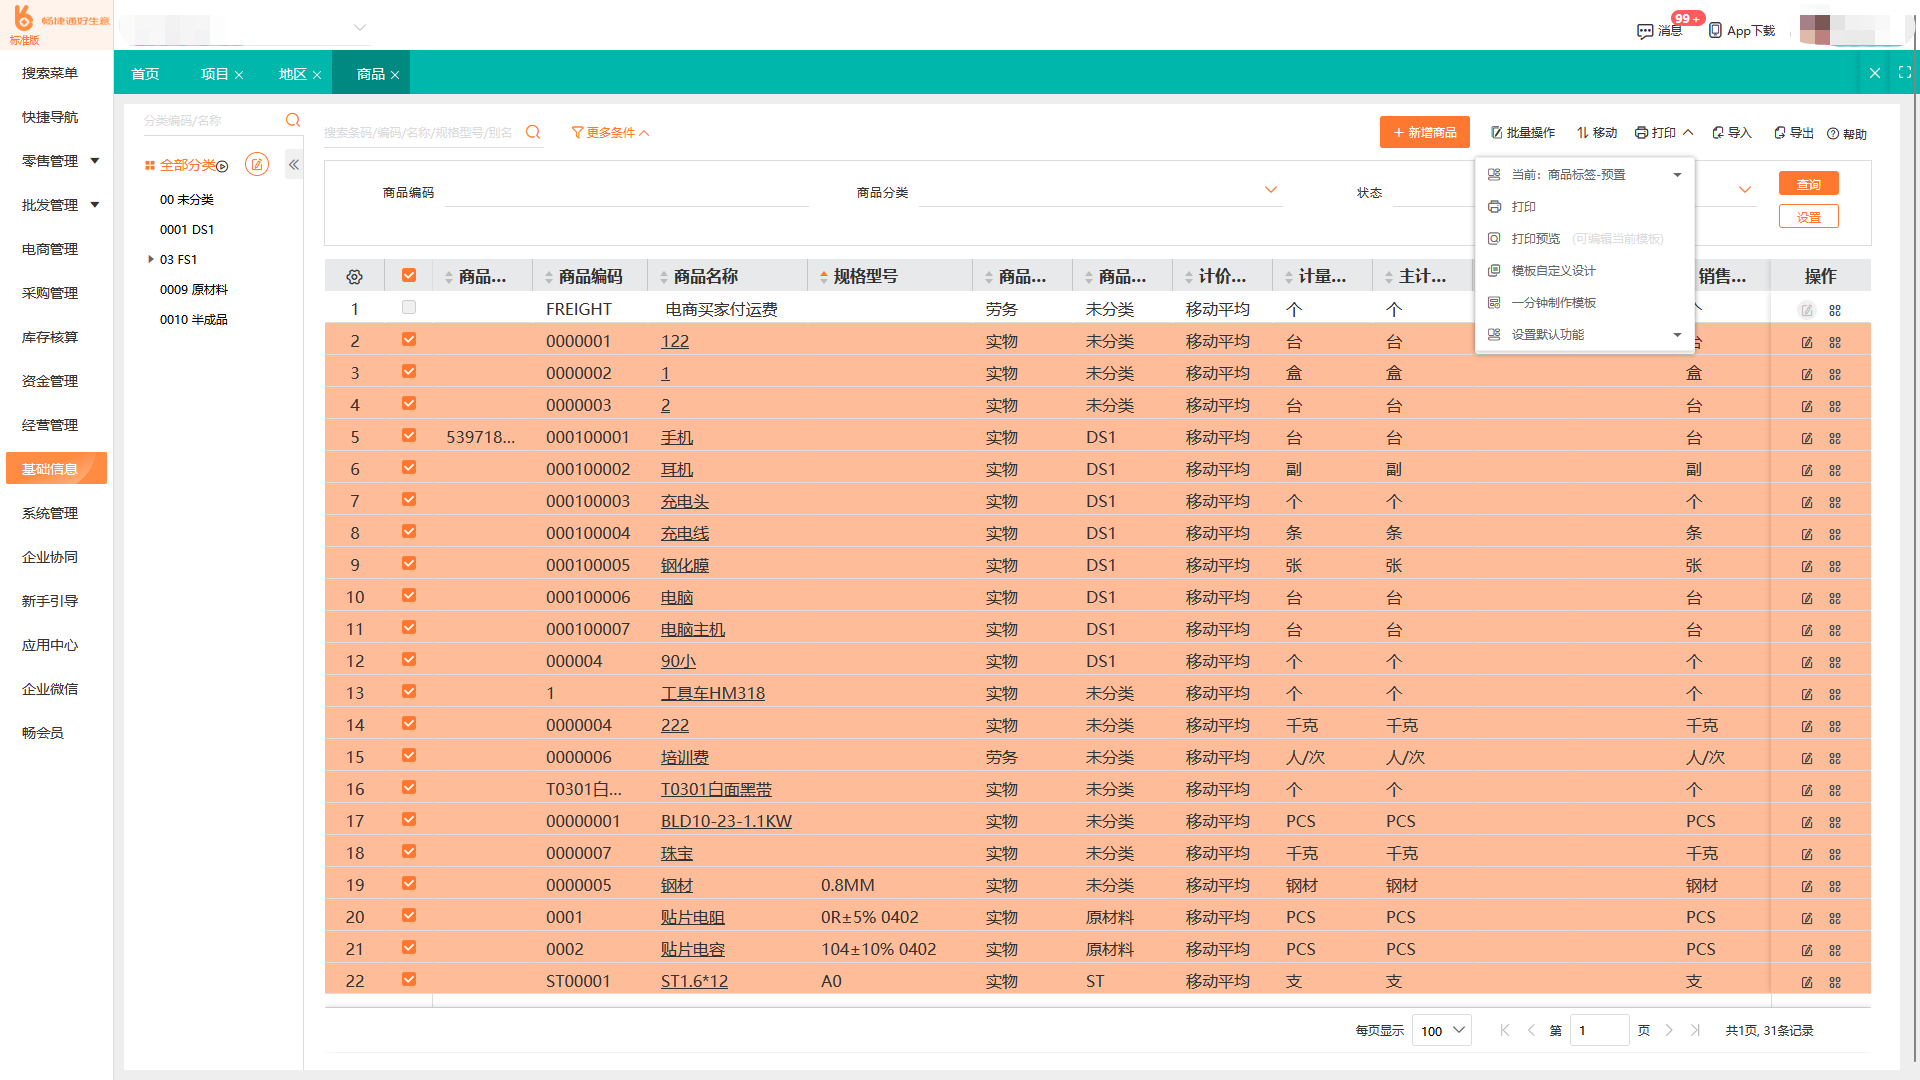
Task: Click the 新增商品 button
Action: (x=1424, y=132)
